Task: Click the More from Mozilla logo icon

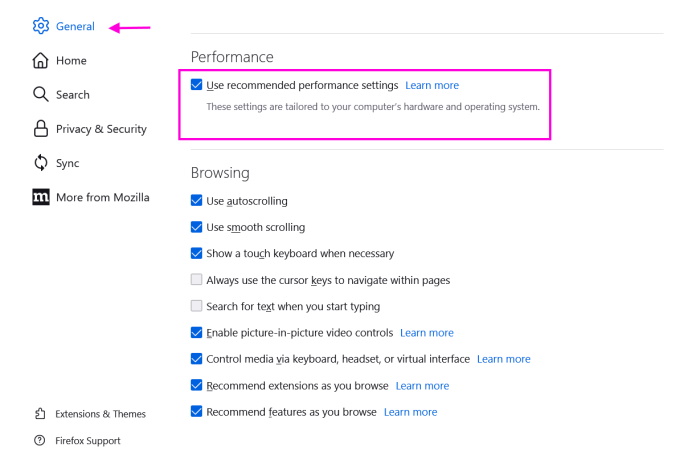Action: [x=41, y=197]
